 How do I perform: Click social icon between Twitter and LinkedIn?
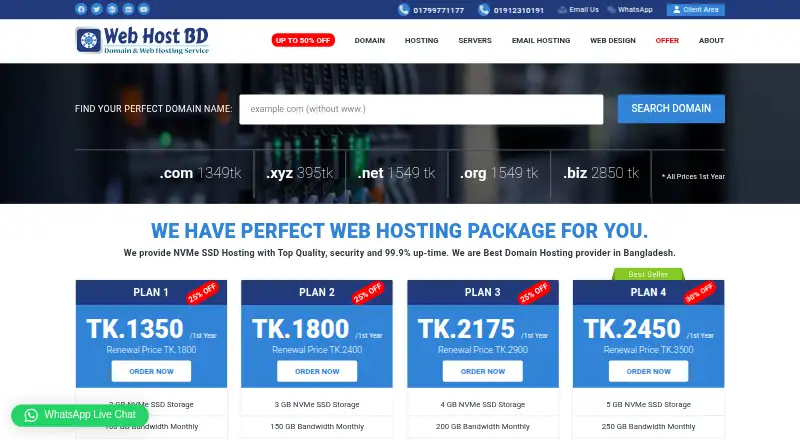click(112, 9)
